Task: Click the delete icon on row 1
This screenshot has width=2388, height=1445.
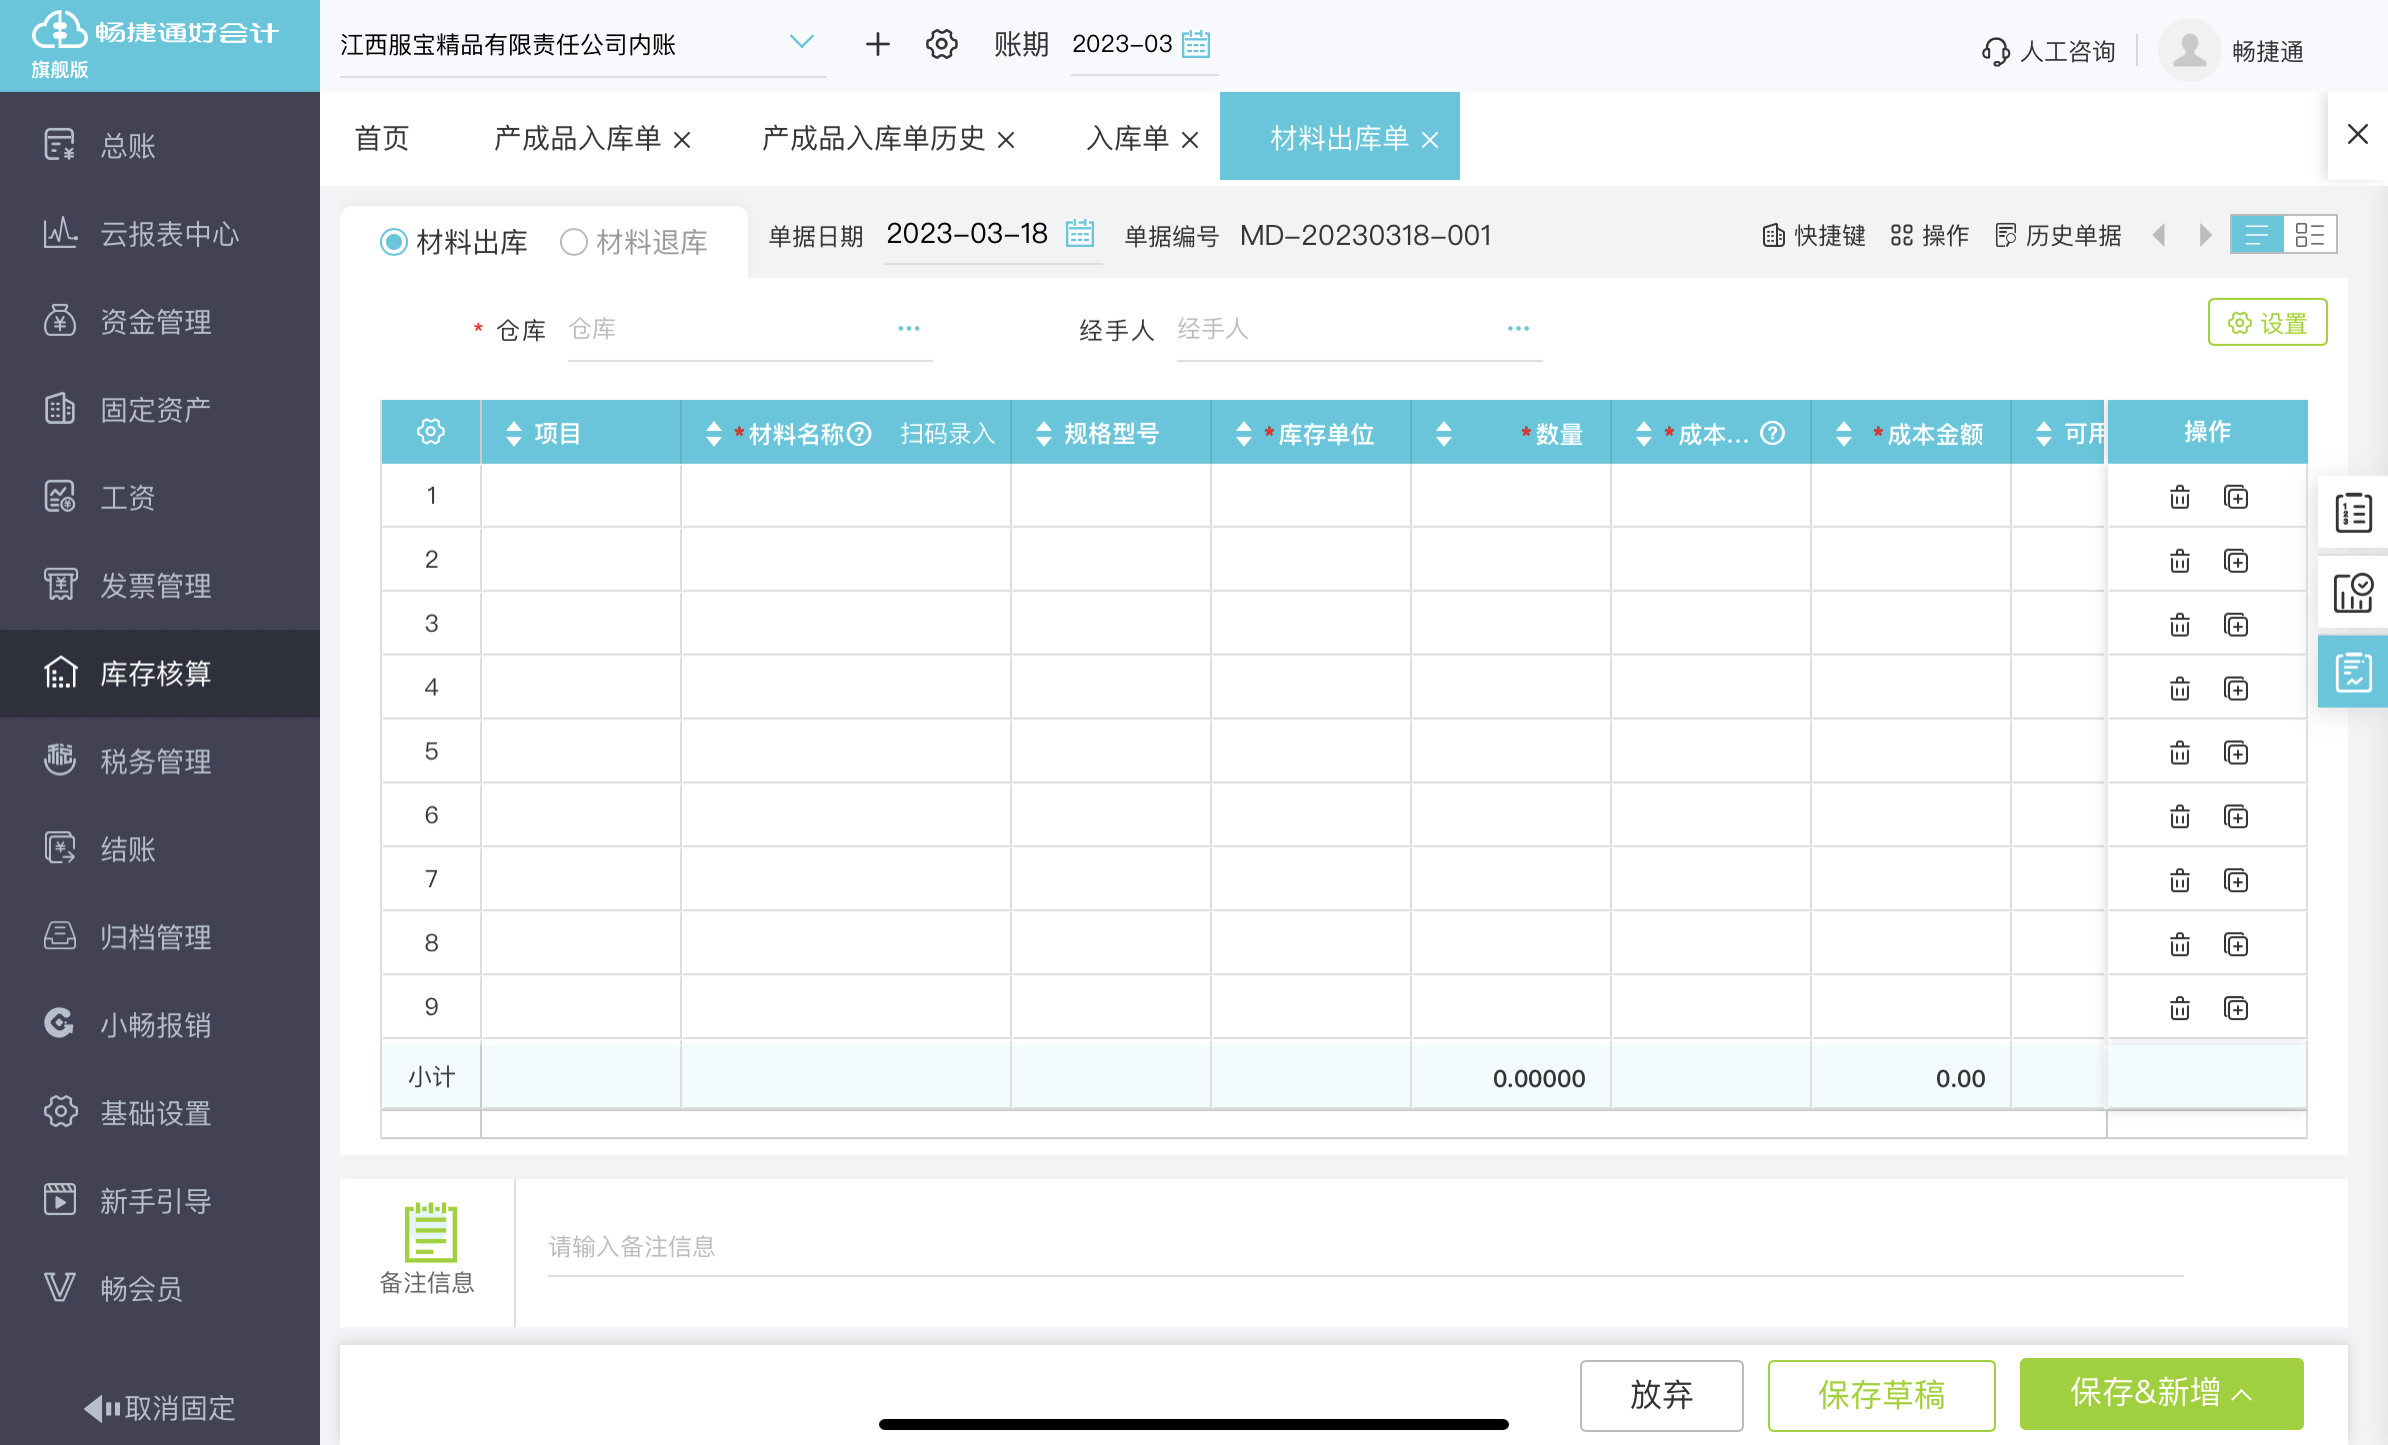Action: click(2178, 498)
